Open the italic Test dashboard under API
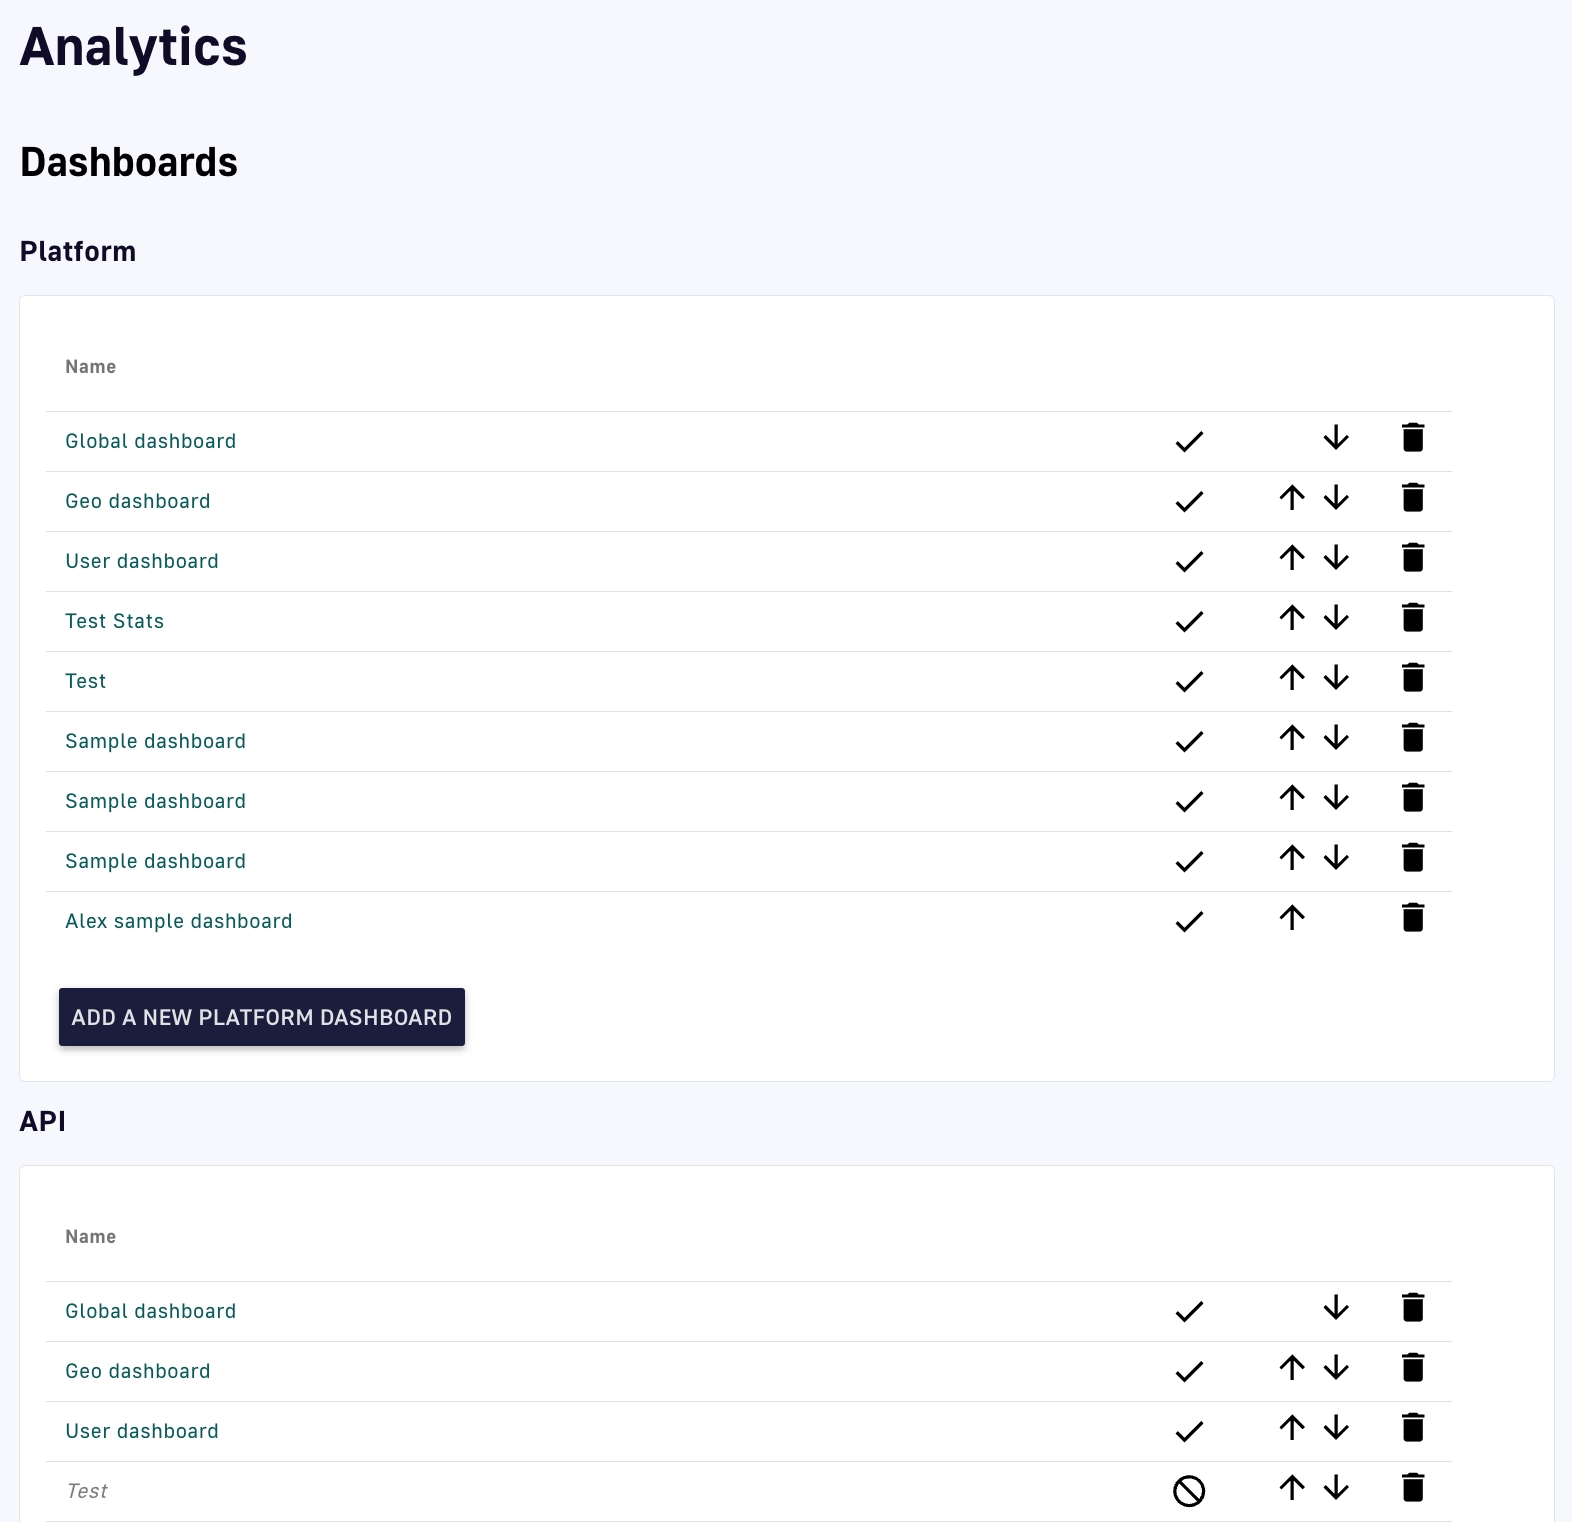This screenshot has height=1522, width=1572. tap(87, 1491)
